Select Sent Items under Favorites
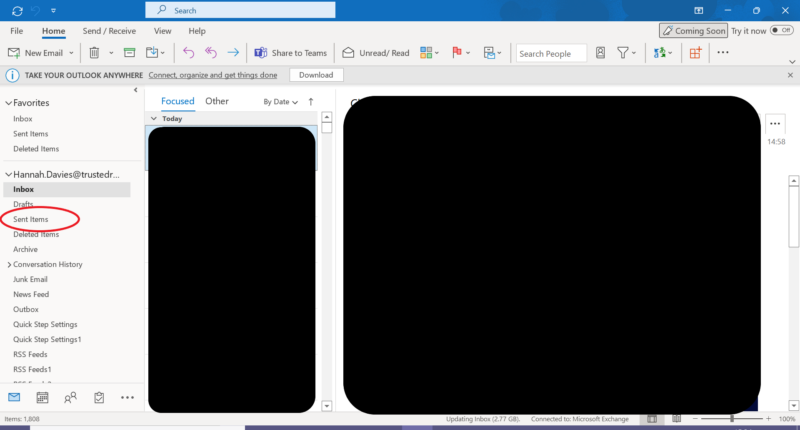Image resolution: width=800 pixels, height=430 pixels. (31, 134)
